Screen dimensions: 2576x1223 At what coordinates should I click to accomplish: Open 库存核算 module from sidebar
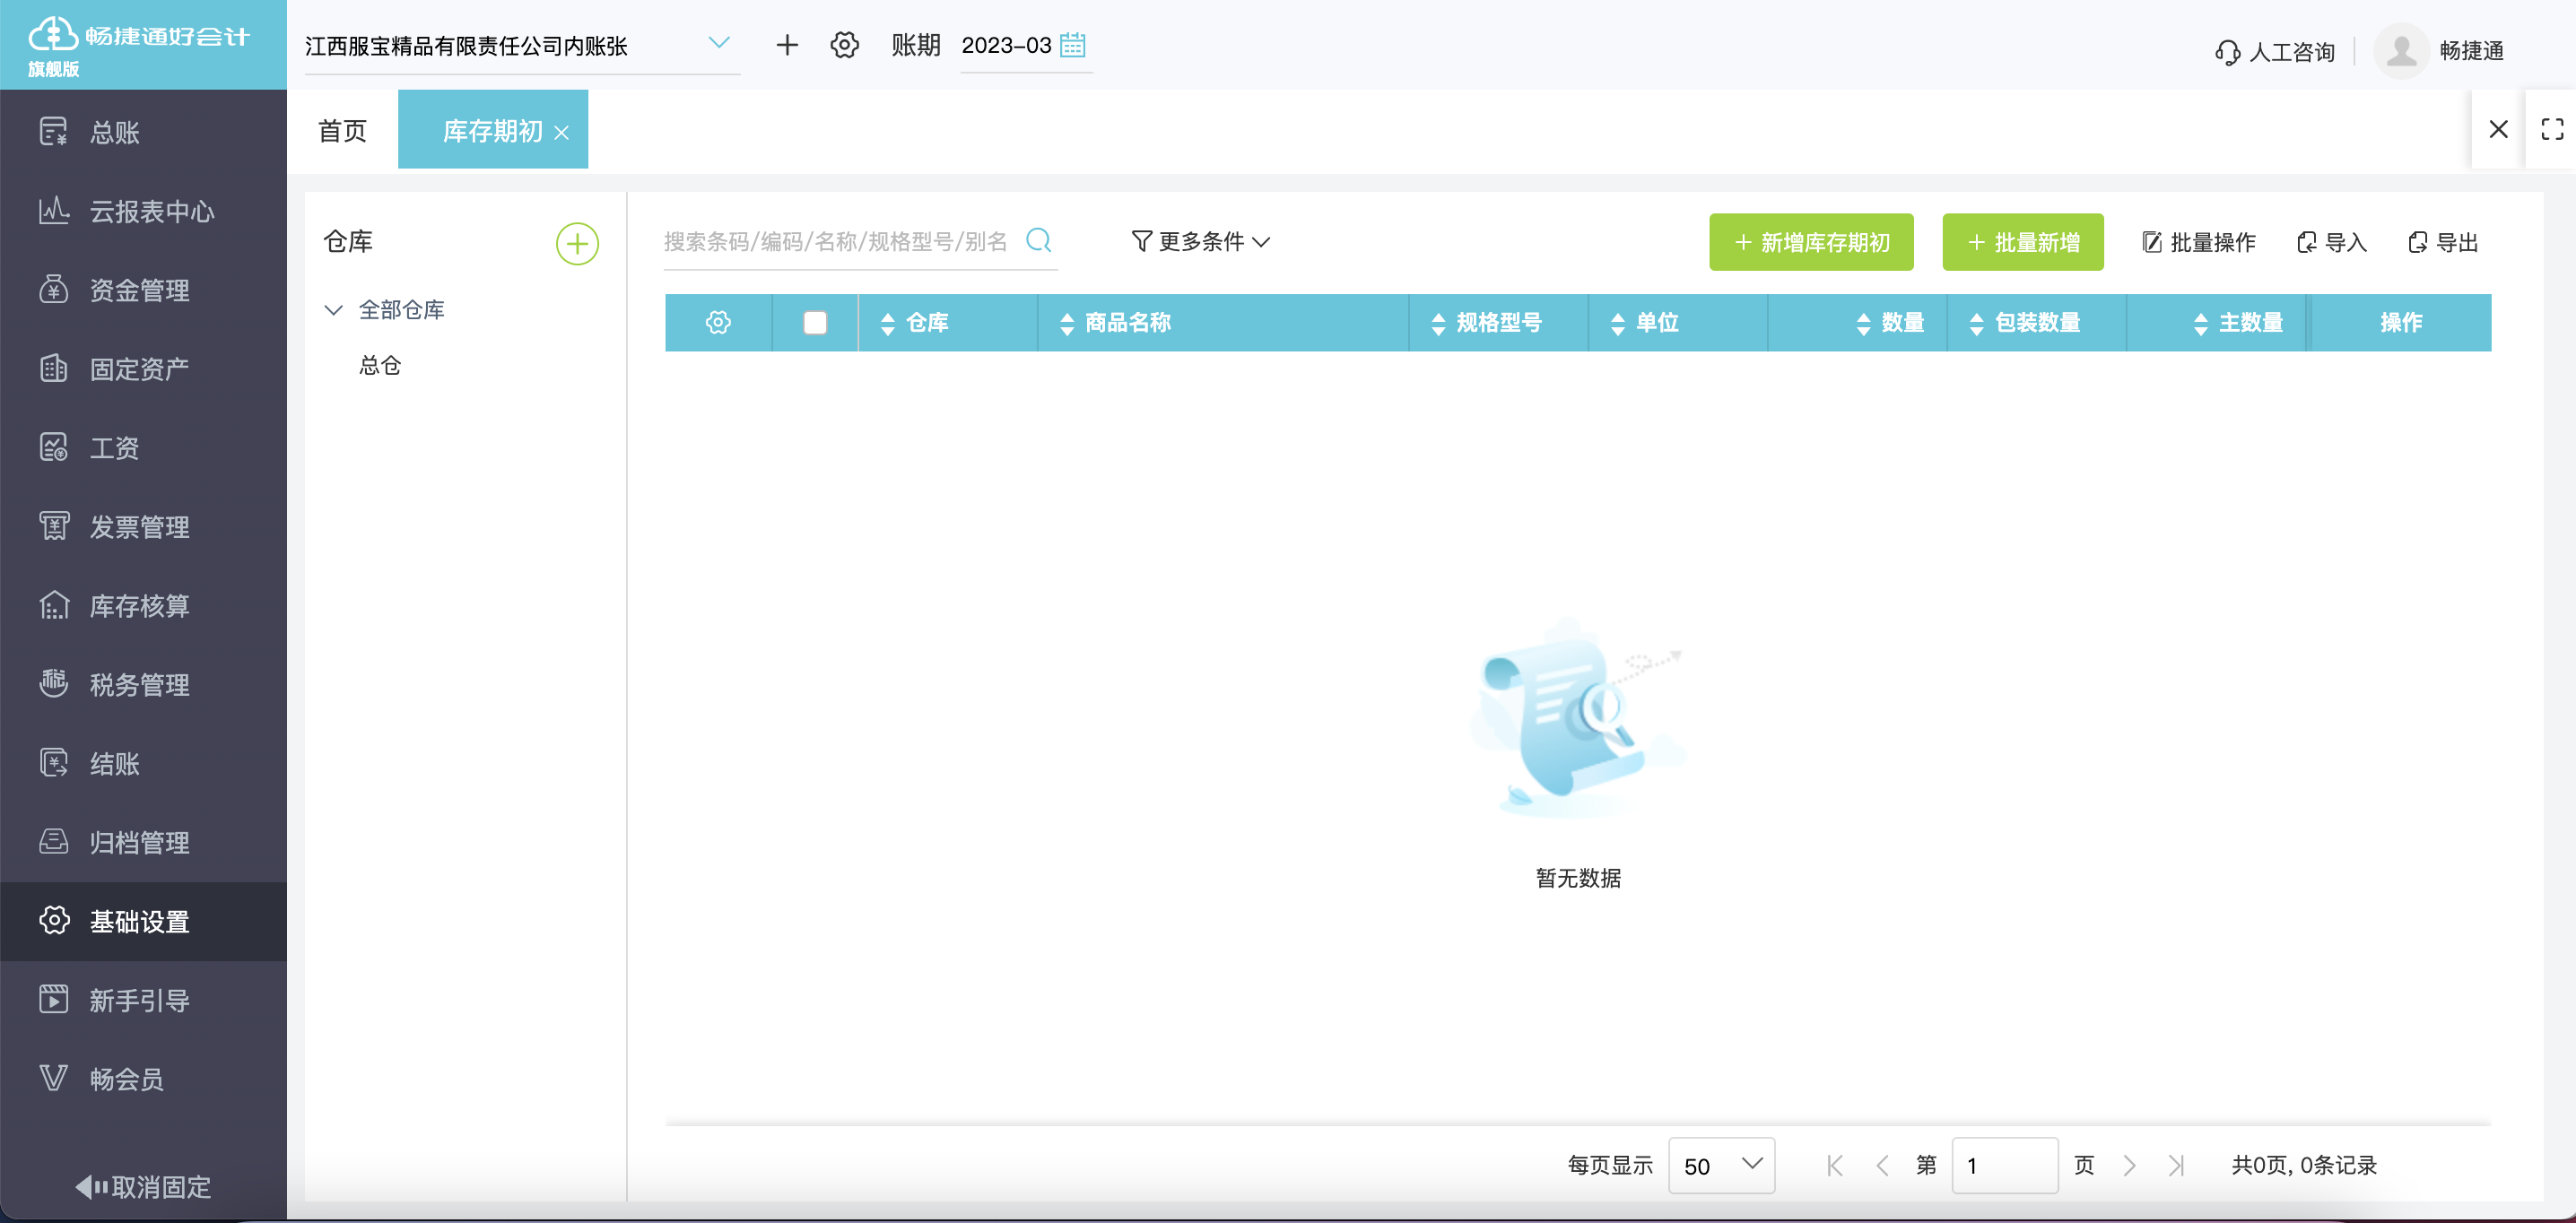point(143,606)
